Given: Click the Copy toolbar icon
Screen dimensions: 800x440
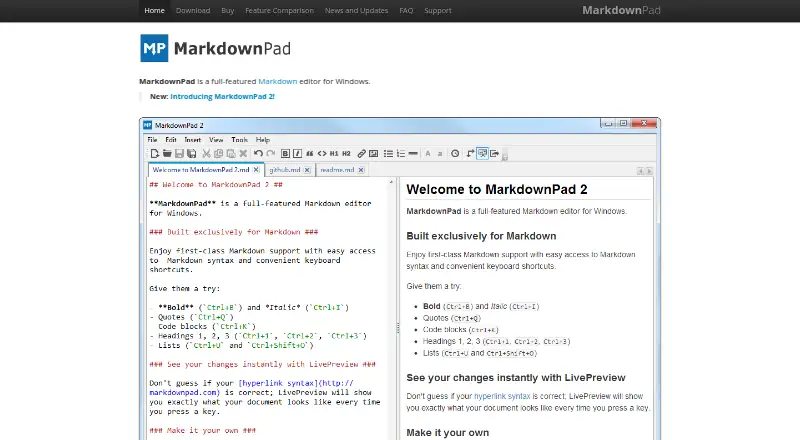Looking at the screenshot, I should click(218, 153).
